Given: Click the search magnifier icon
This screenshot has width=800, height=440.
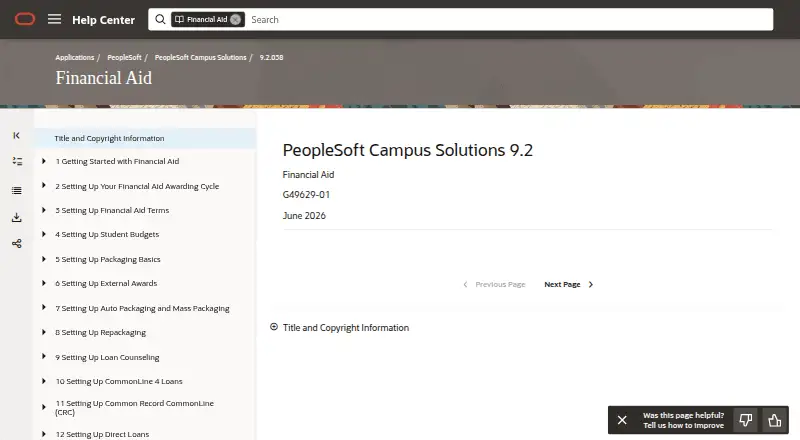Looking at the screenshot, I should [x=160, y=19].
